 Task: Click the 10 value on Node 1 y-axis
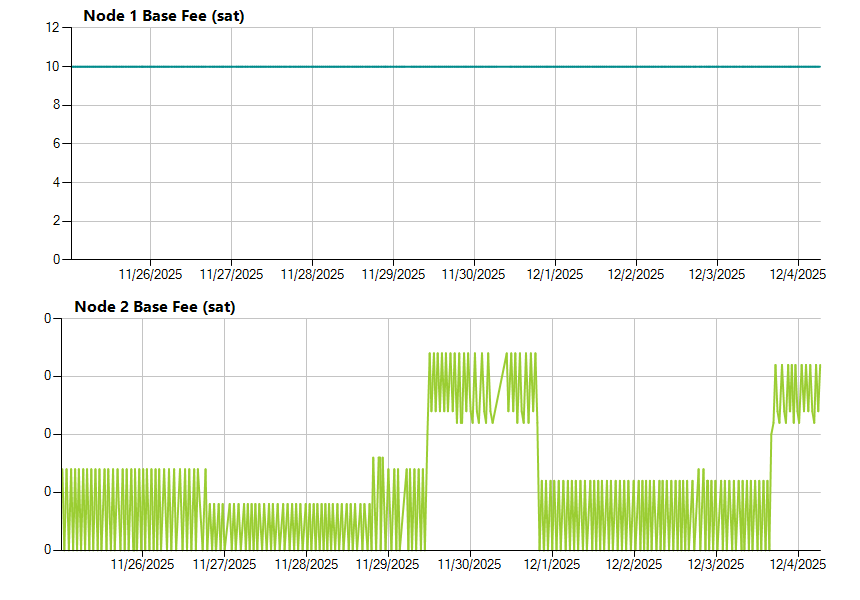pos(52,67)
